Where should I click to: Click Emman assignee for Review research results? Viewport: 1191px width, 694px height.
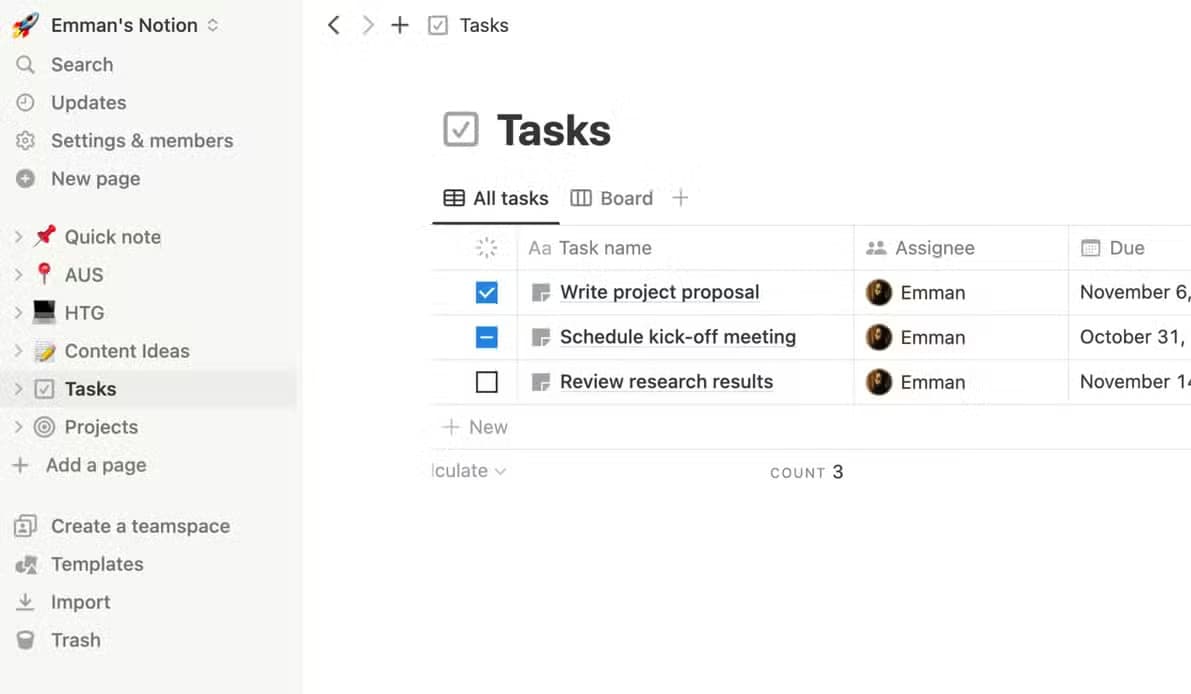915,382
